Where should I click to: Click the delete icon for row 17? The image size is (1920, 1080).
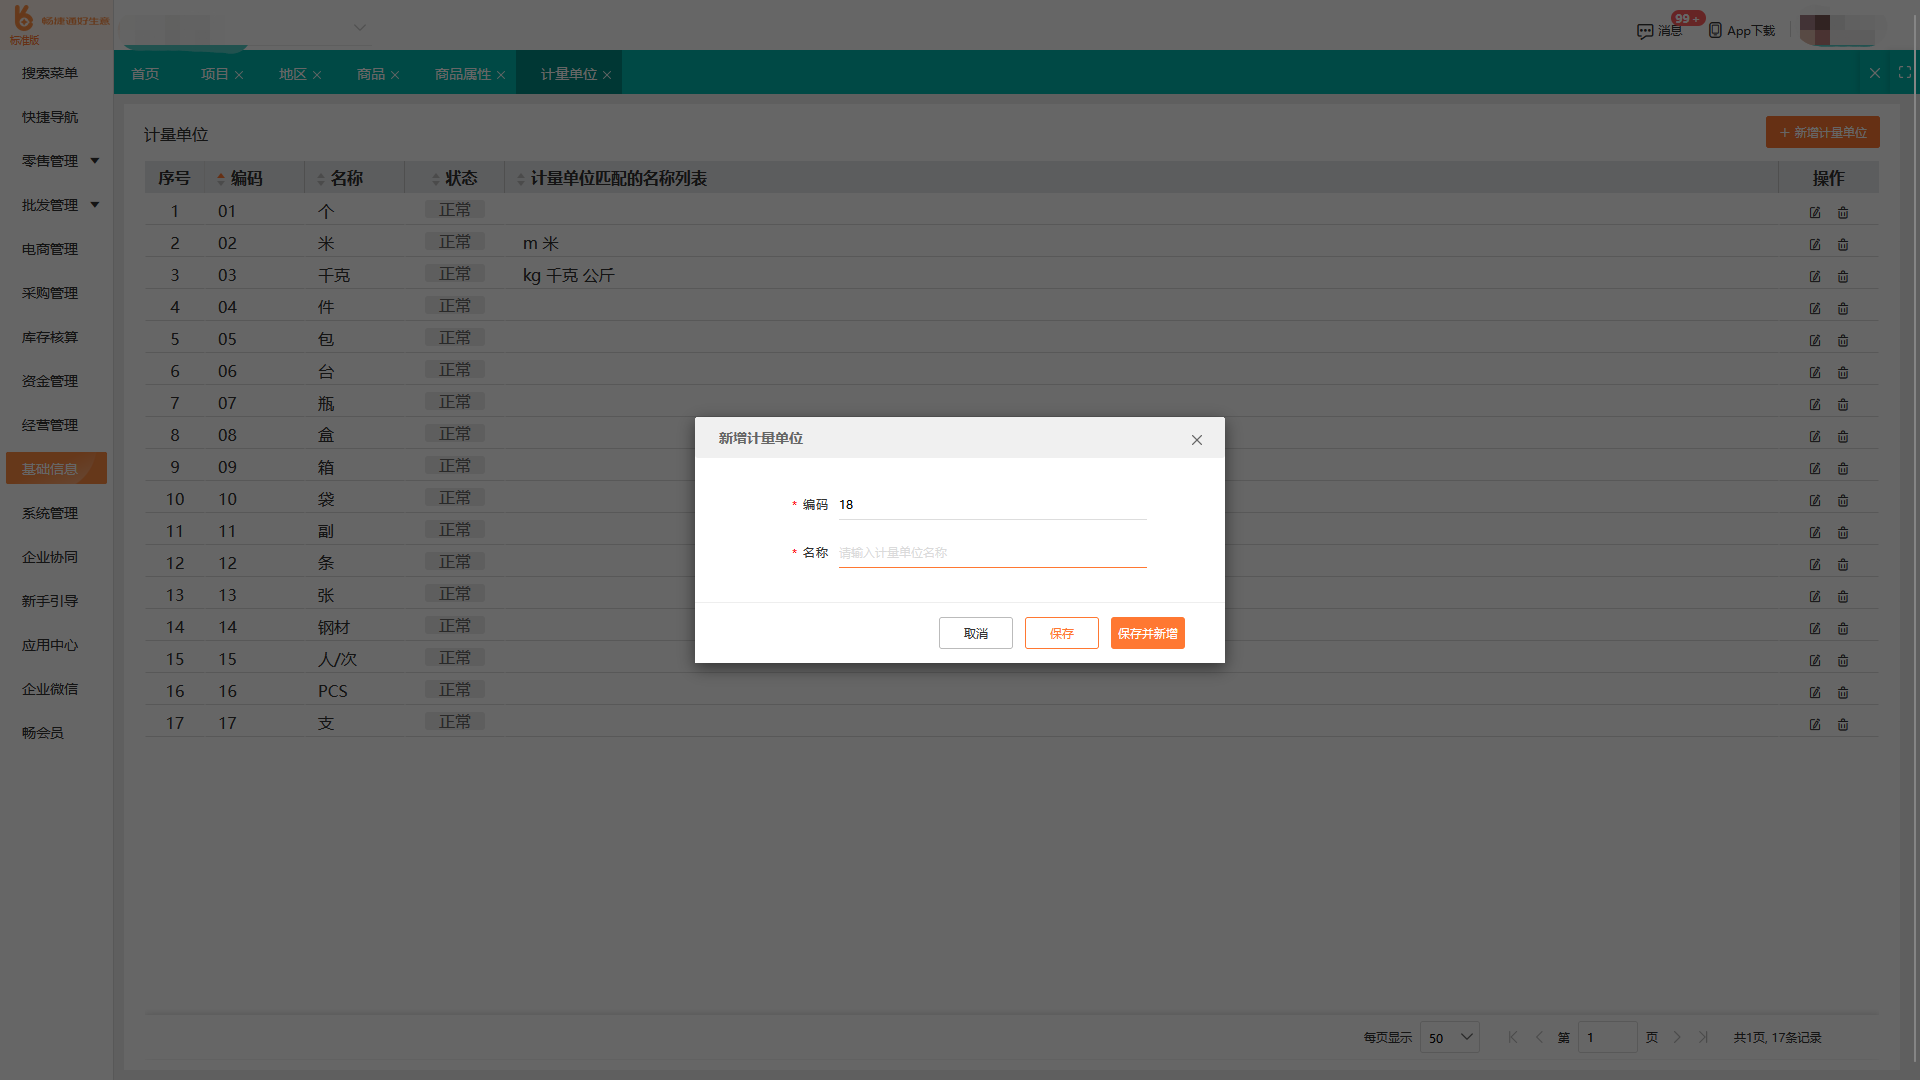(x=1844, y=724)
